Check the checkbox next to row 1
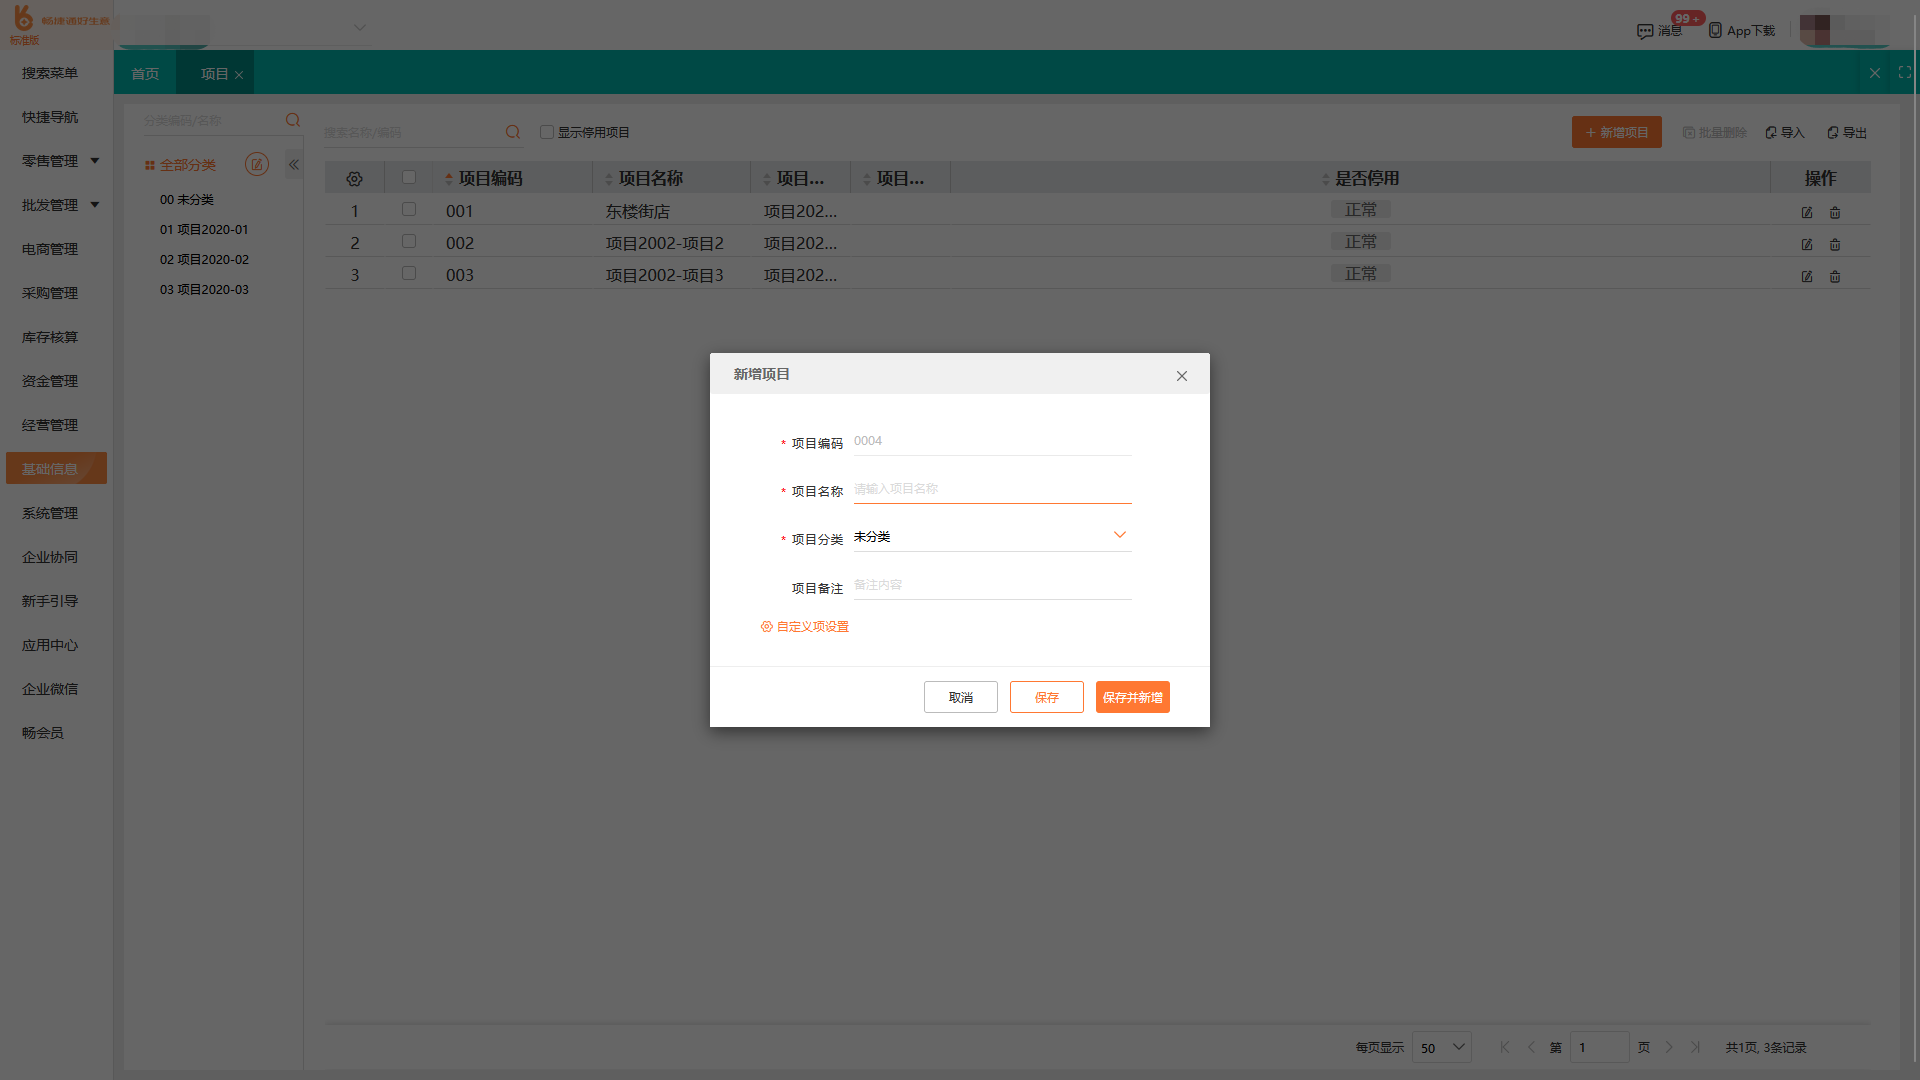Screen dimensions: 1920x1080 pos(409,210)
